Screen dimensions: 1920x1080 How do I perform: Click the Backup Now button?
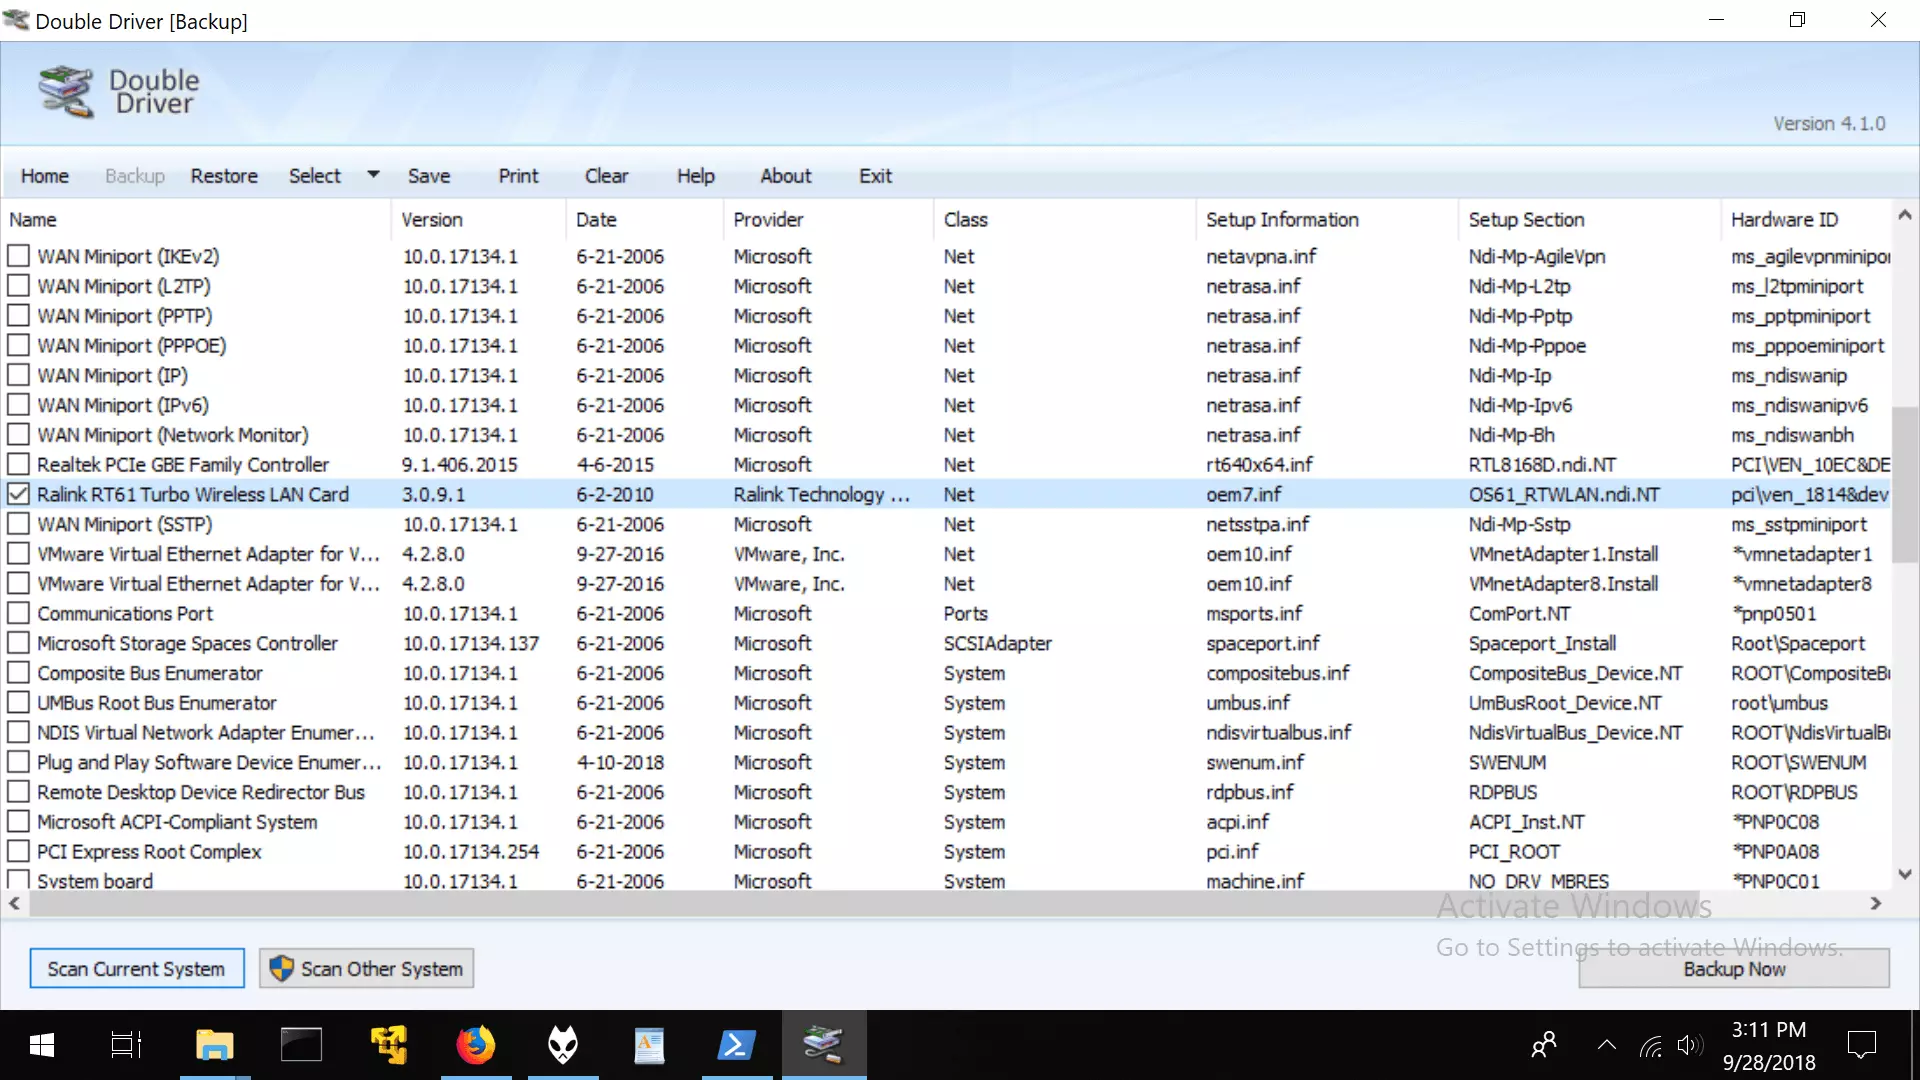(x=1734, y=969)
